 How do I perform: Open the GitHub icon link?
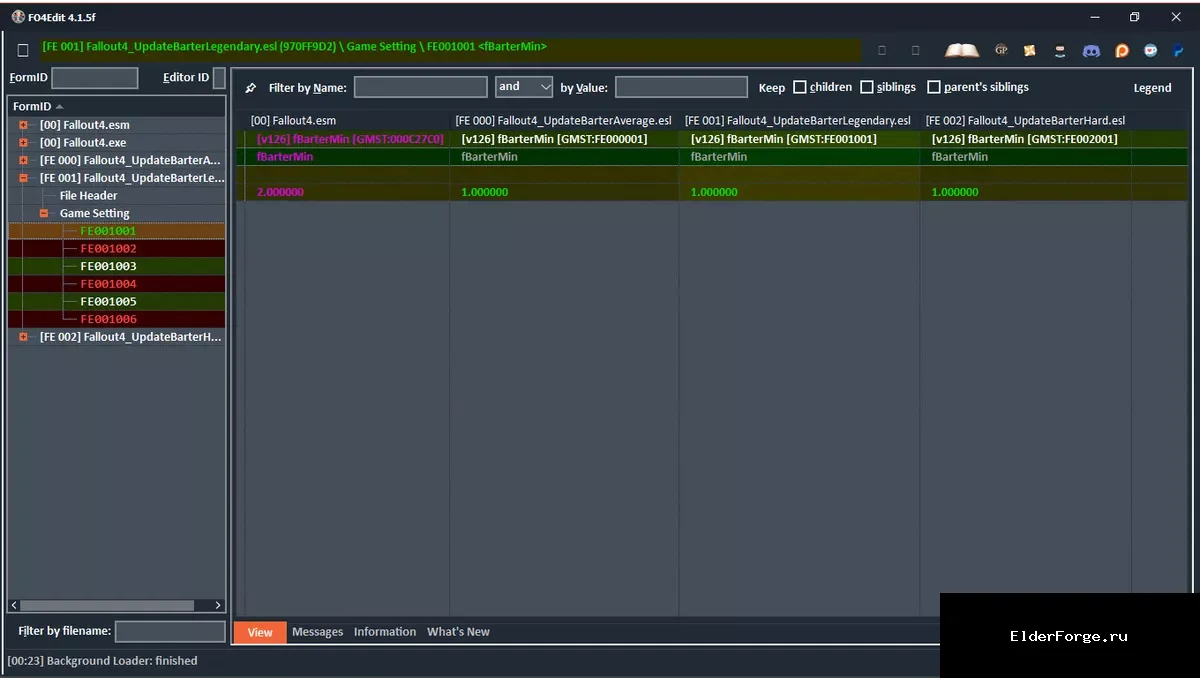(1060, 50)
